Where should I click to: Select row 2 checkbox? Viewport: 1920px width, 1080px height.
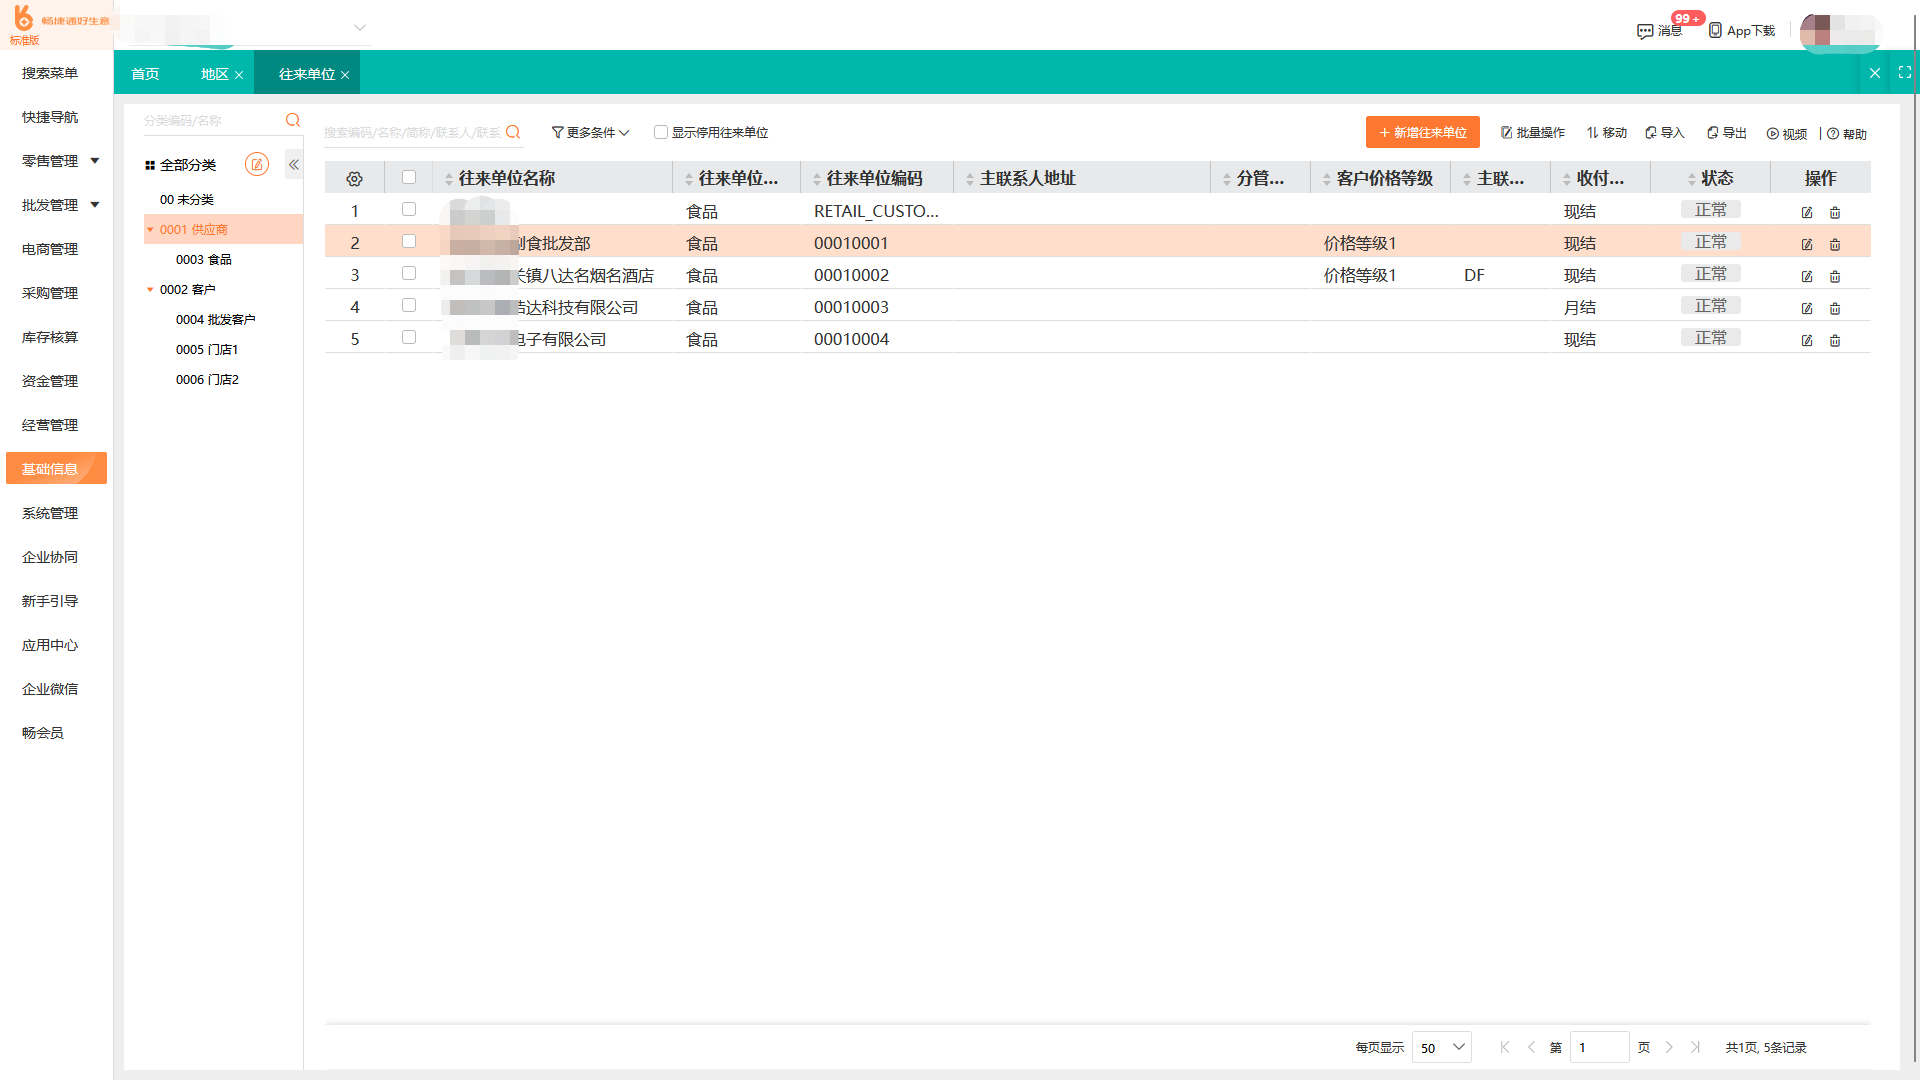click(x=409, y=241)
